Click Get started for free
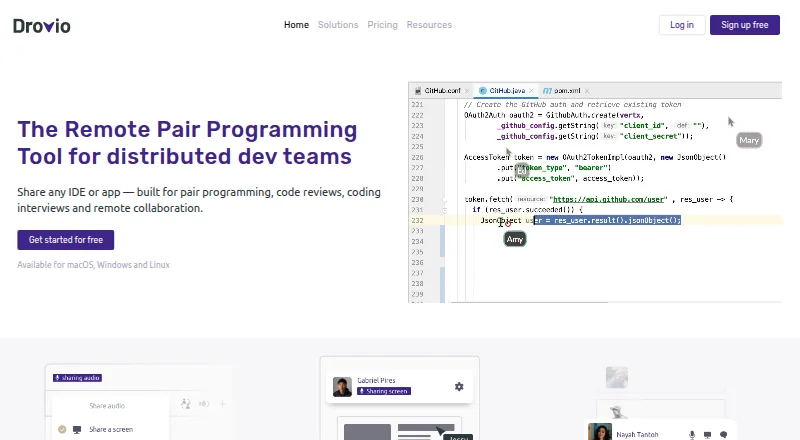 (x=66, y=240)
